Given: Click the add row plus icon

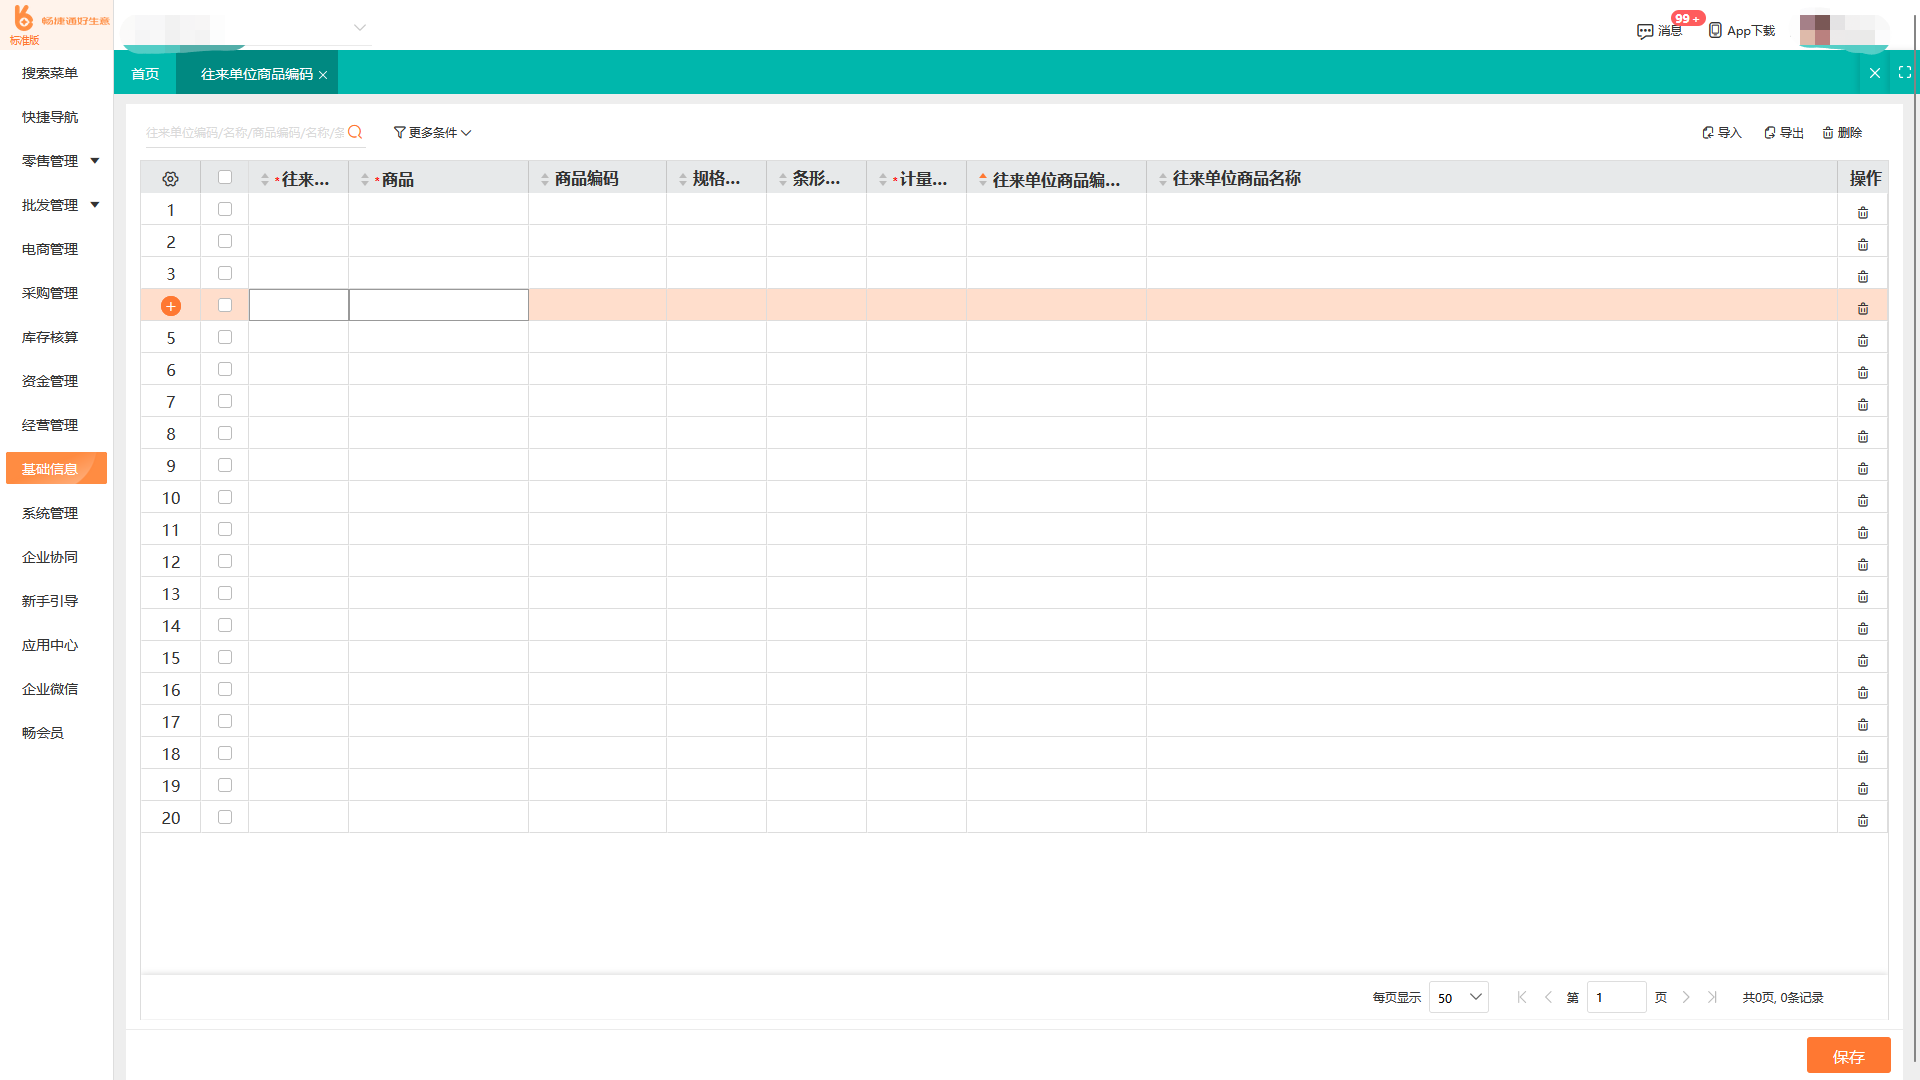Looking at the screenshot, I should point(170,305).
